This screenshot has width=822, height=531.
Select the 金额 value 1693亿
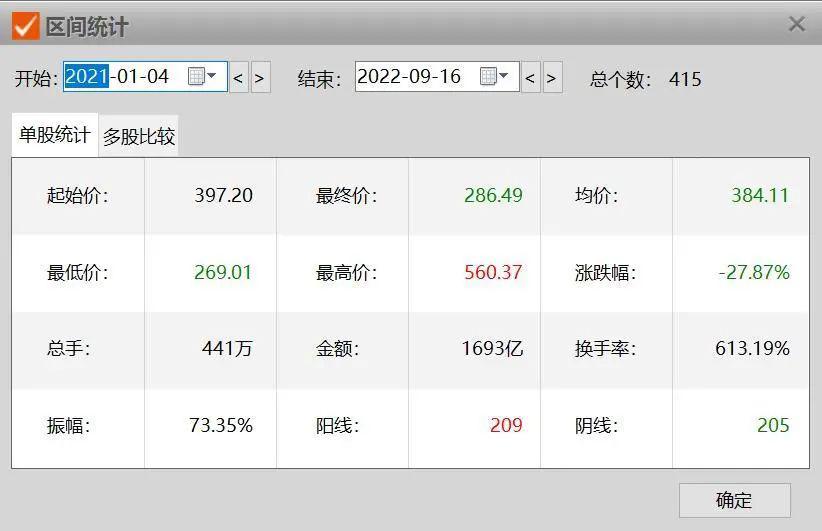click(x=492, y=349)
